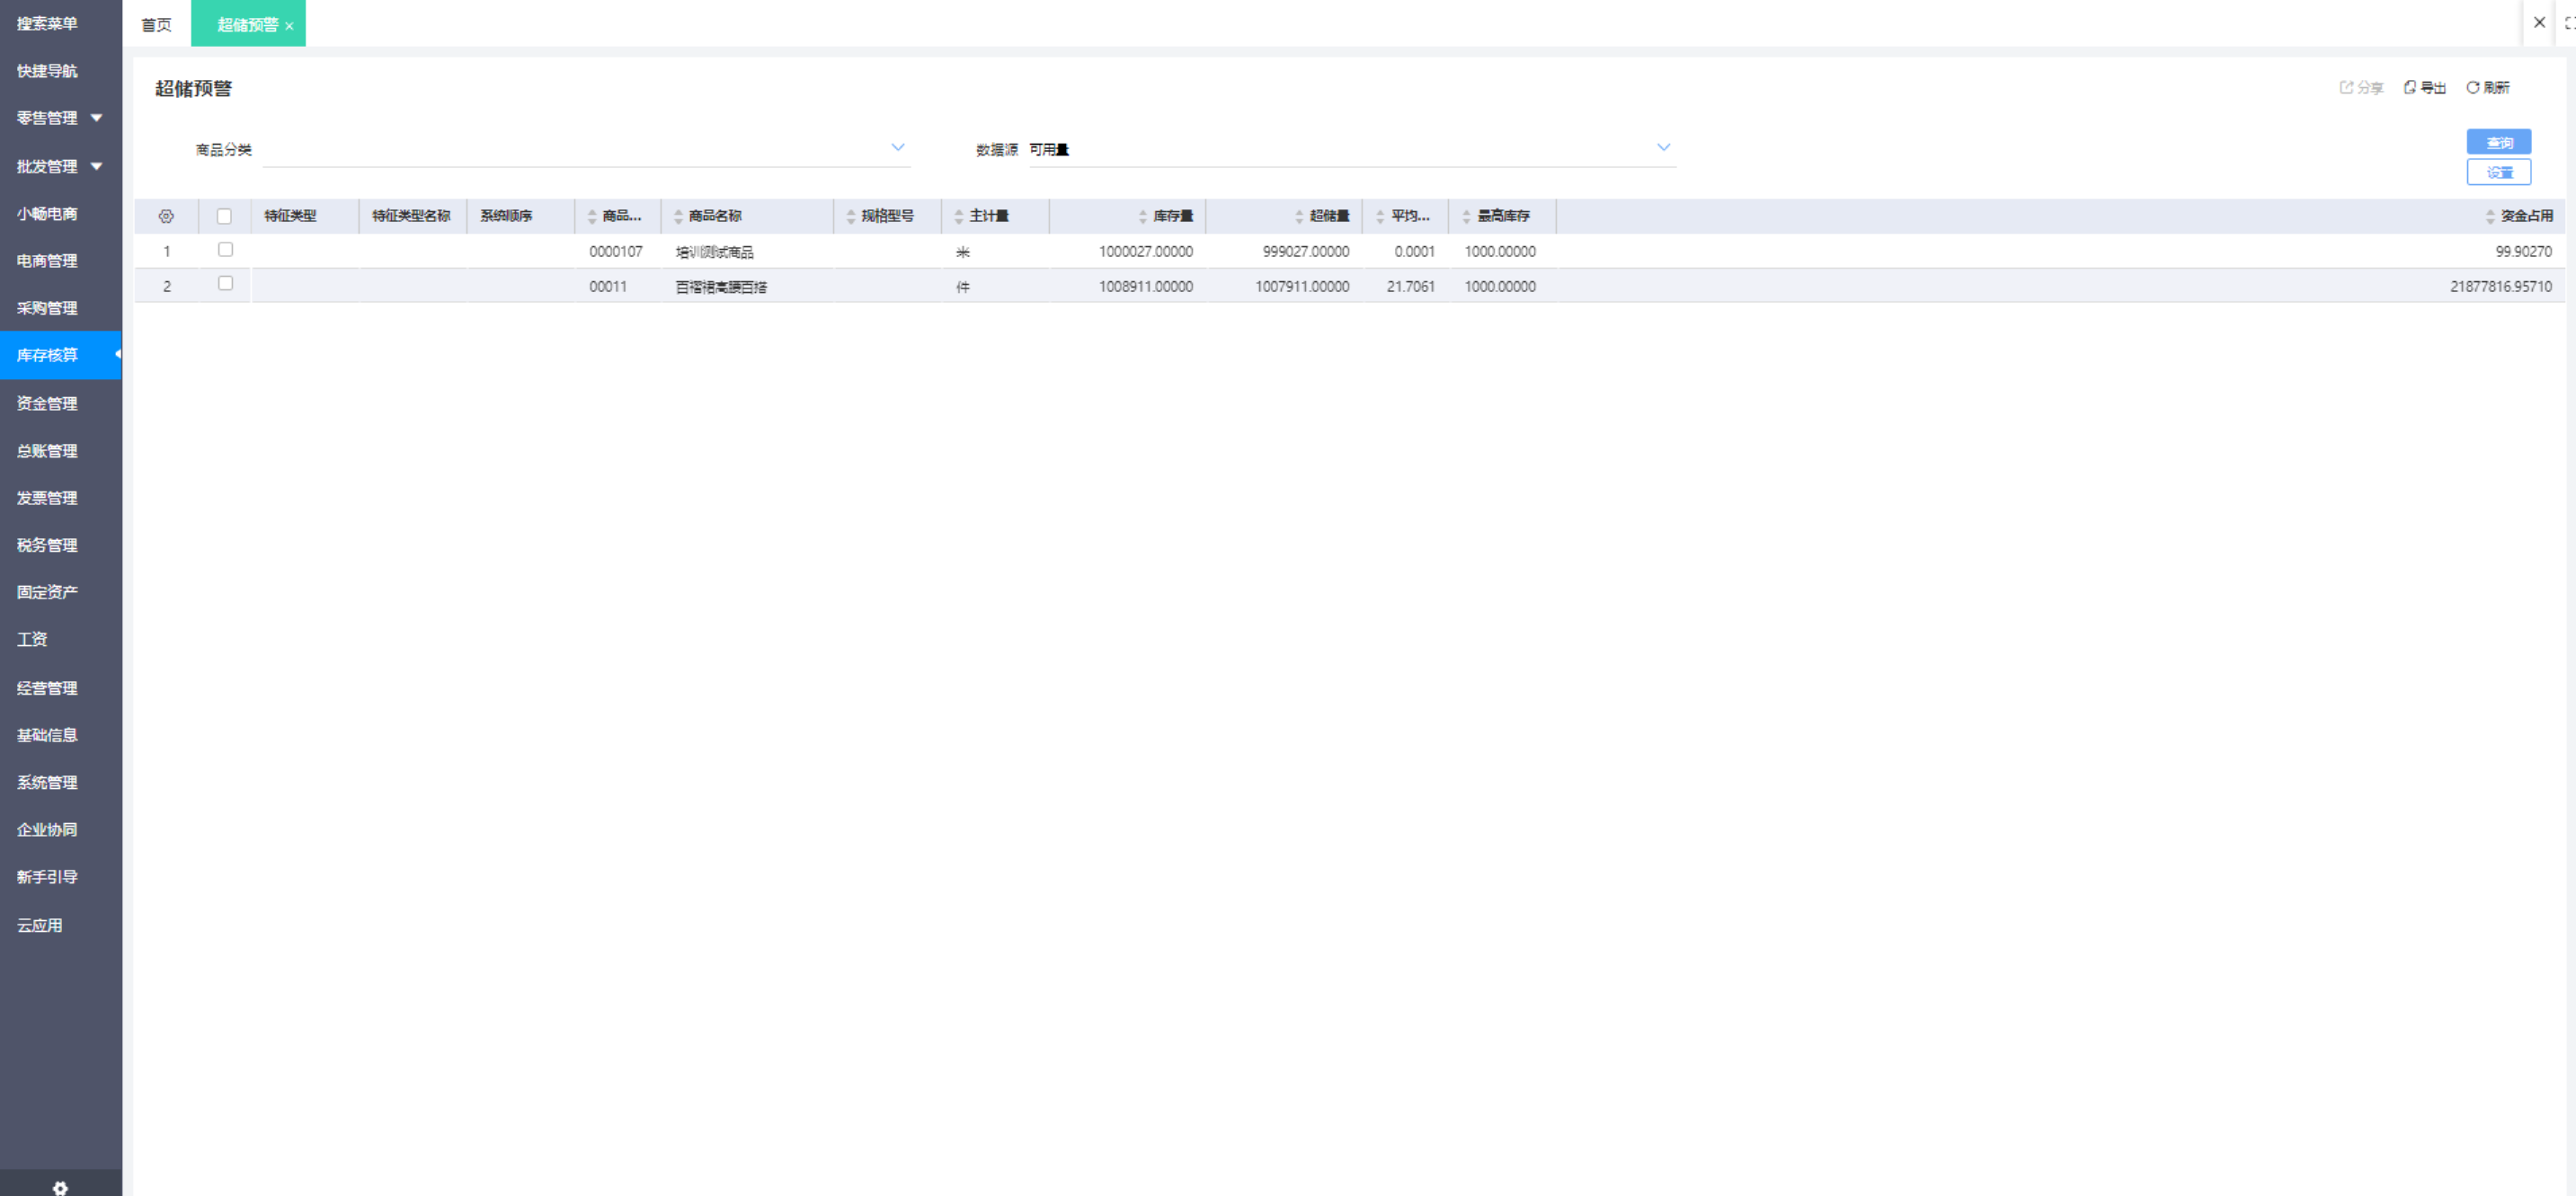This screenshot has height=1196, width=2576.
Task: Expand the 数据源 可用量 dropdown filter
Action: pos(1665,149)
